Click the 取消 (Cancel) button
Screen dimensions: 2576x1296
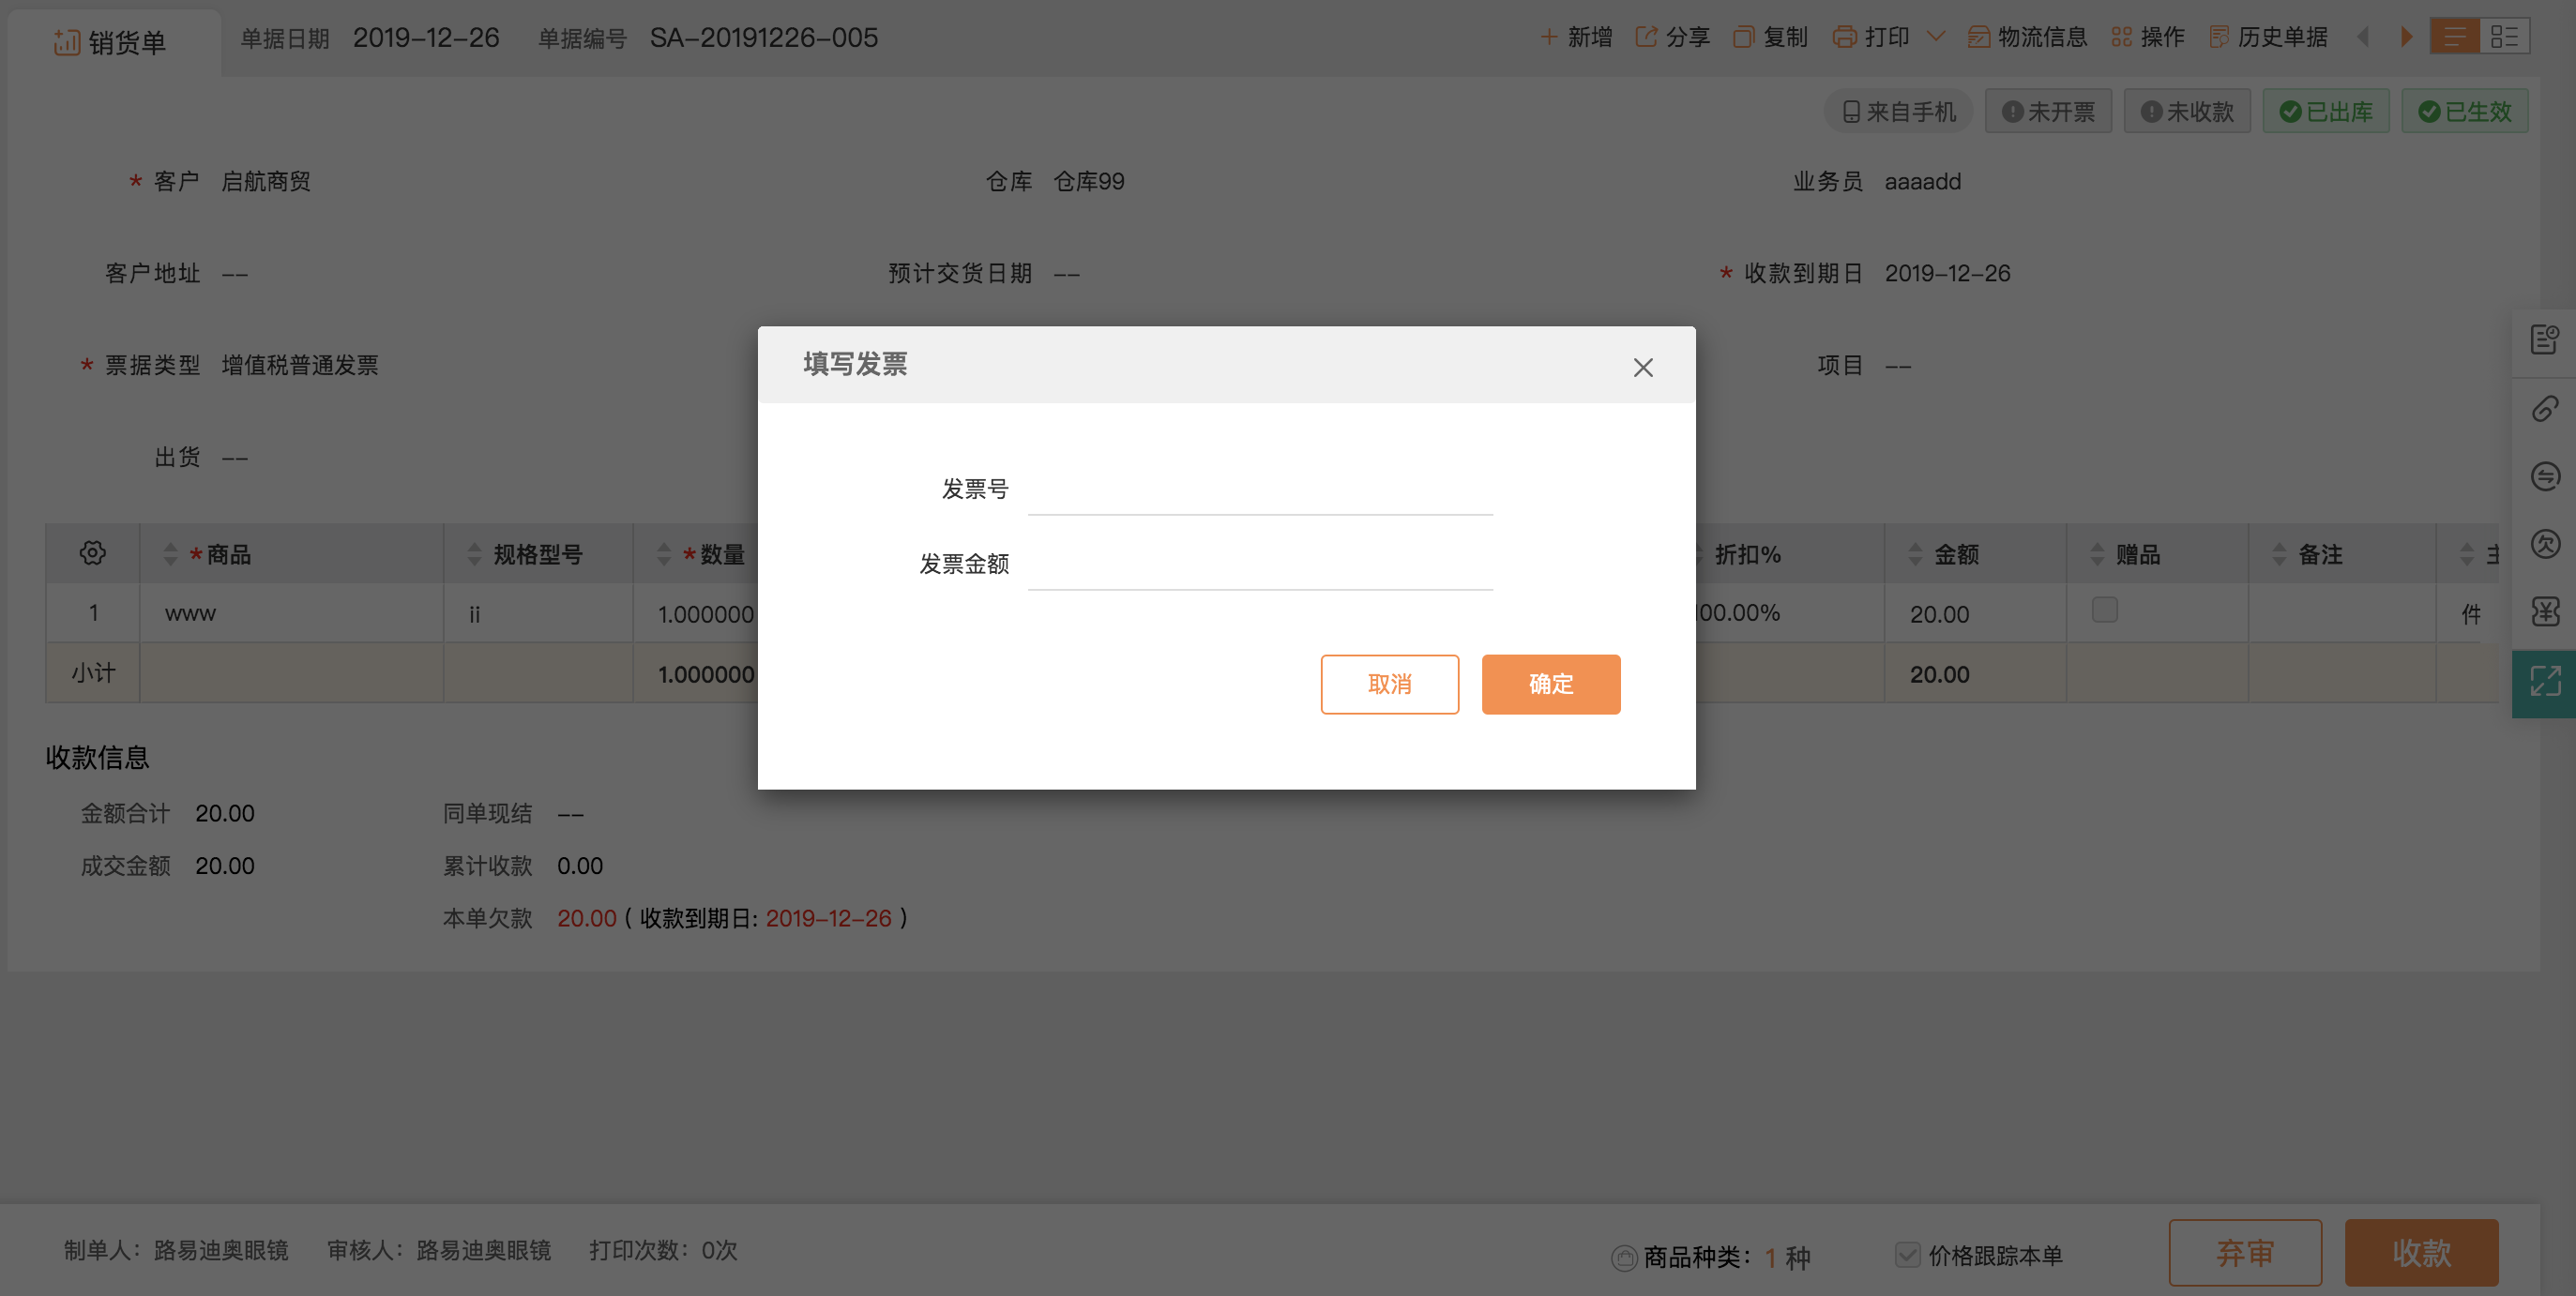click(1390, 685)
